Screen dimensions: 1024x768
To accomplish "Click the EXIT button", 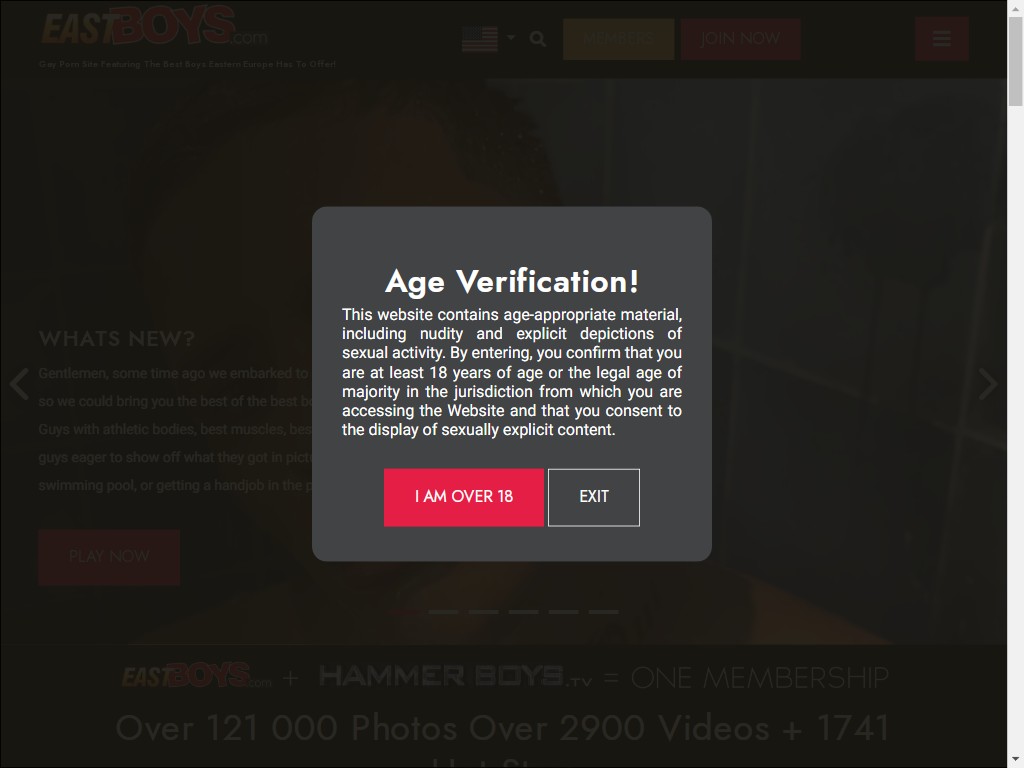I will coord(594,497).
